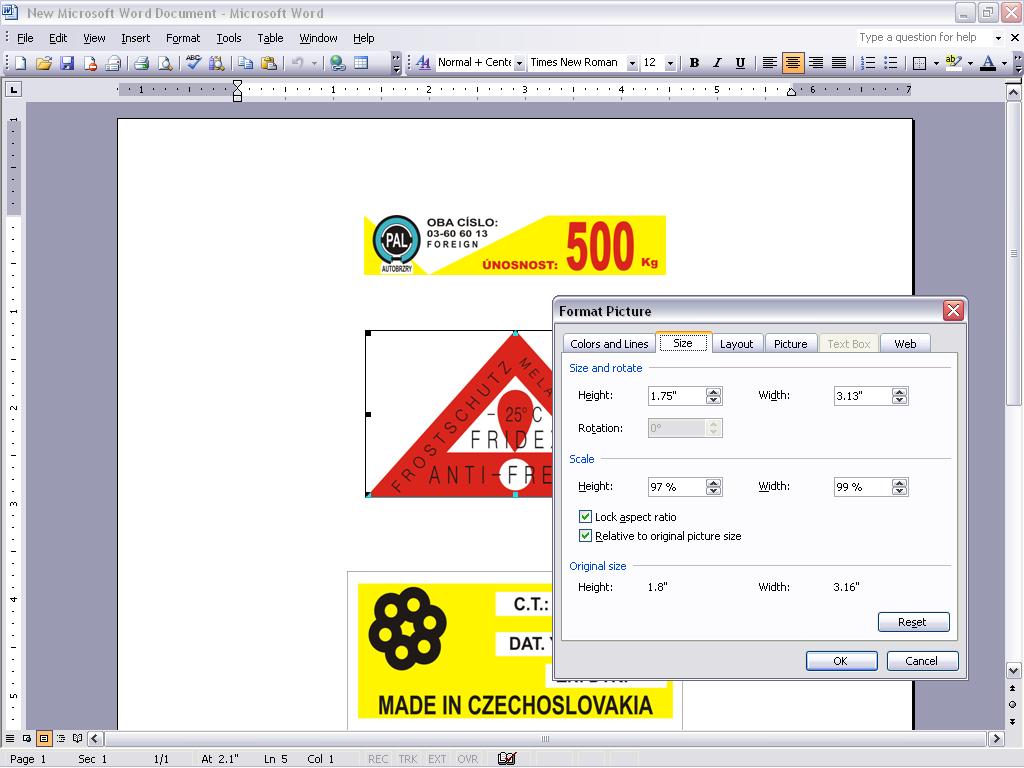Uncheck Relative to original picture size
This screenshot has width=1024, height=768.
coord(586,536)
